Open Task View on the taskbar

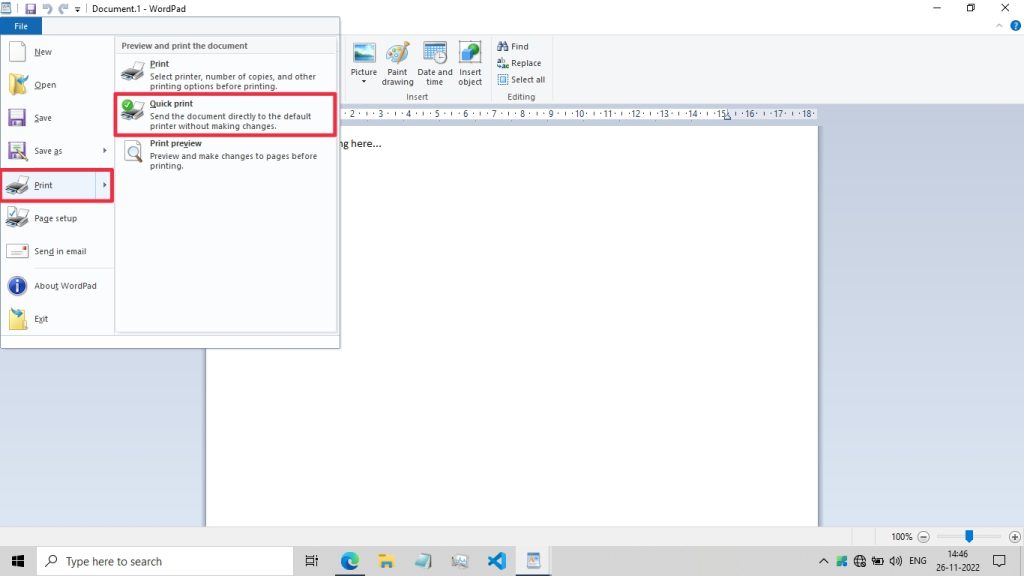tap(312, 561)
